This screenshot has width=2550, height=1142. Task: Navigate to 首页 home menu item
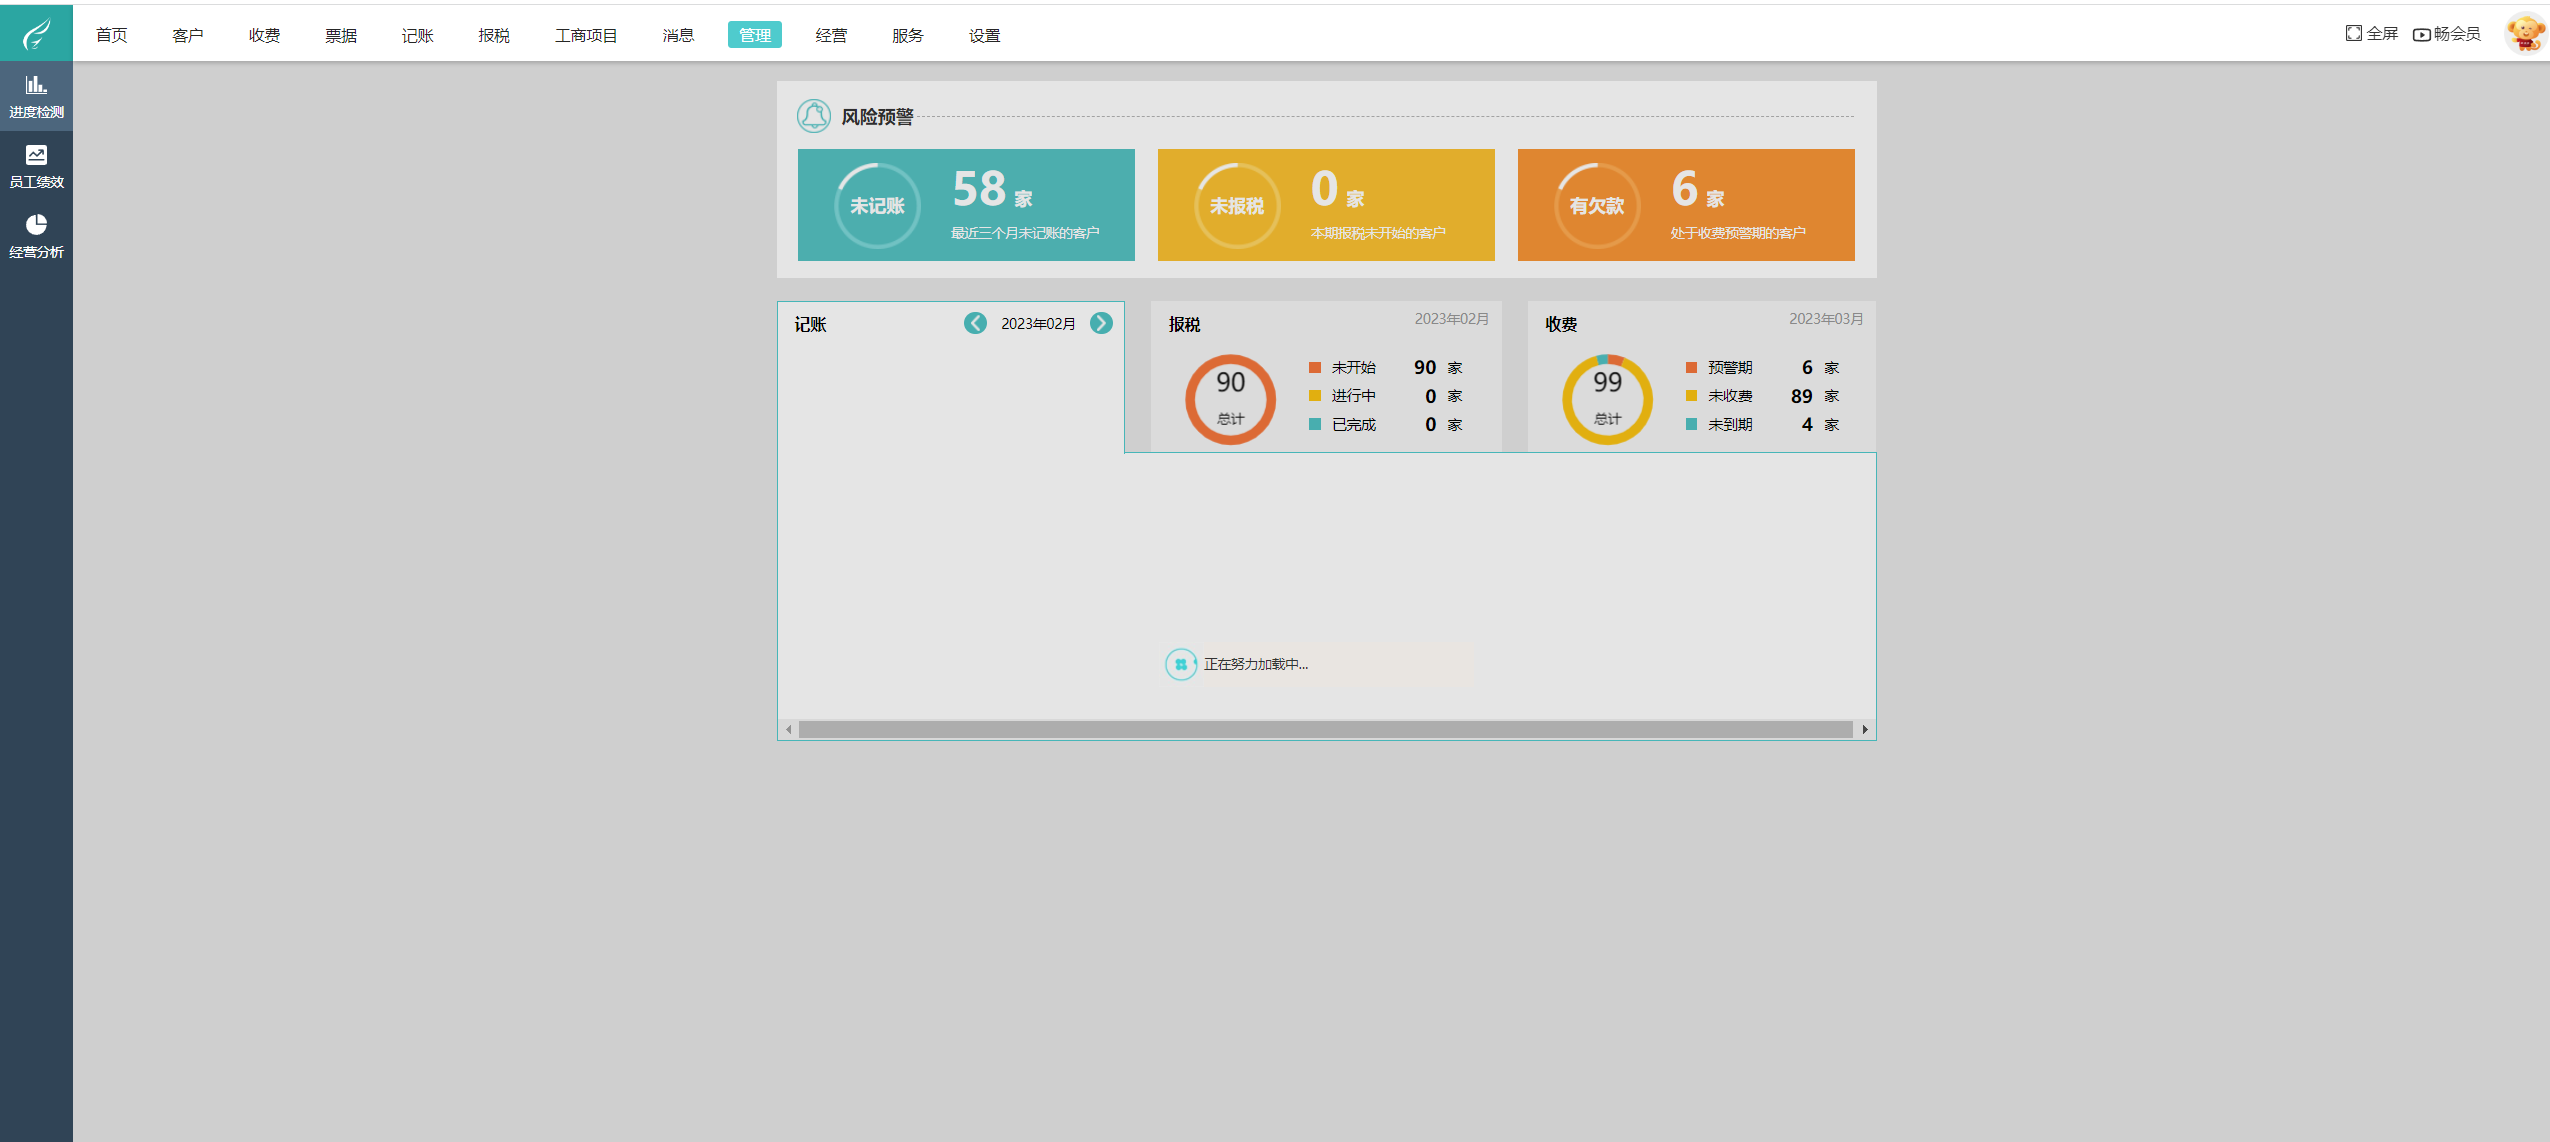(x=115, y=34)
